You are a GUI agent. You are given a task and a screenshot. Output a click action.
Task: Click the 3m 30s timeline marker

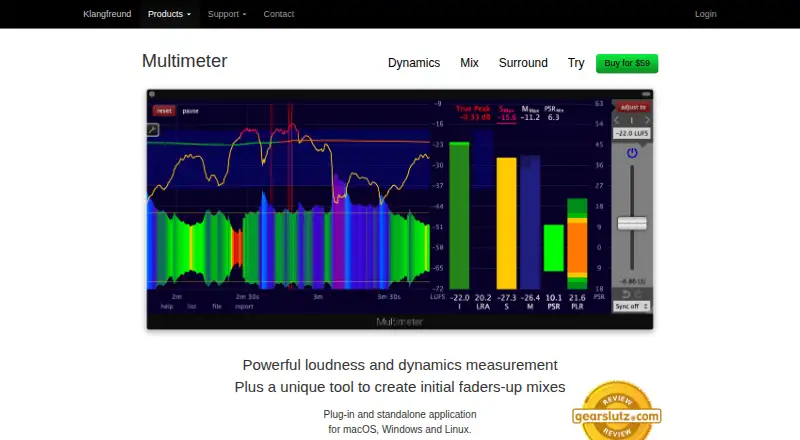click(x=389, y=297)
